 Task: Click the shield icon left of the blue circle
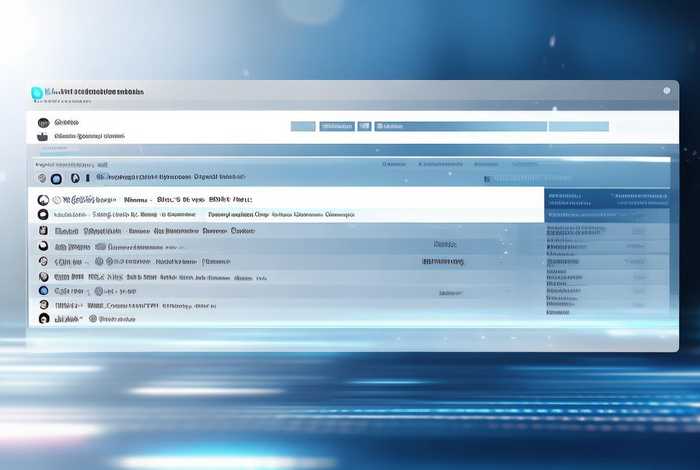coord(41,178)
